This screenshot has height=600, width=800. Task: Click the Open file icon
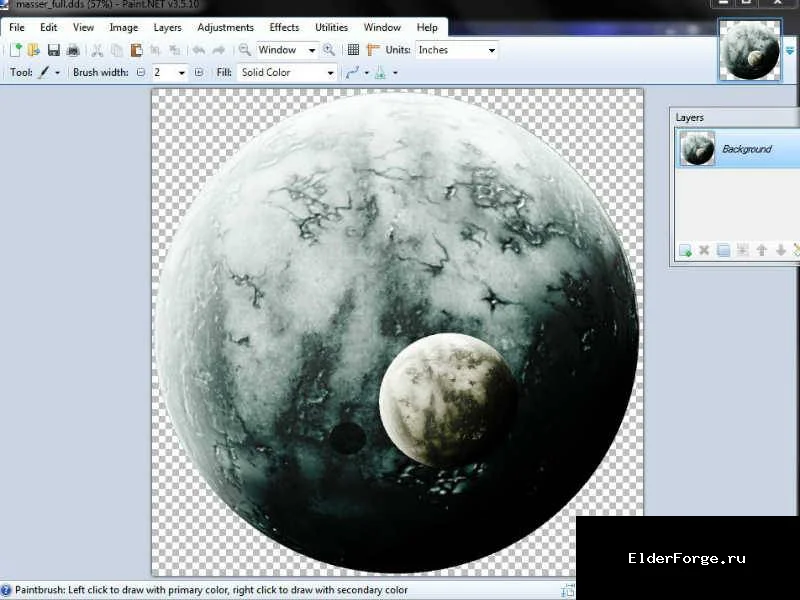tap(34, 50)
